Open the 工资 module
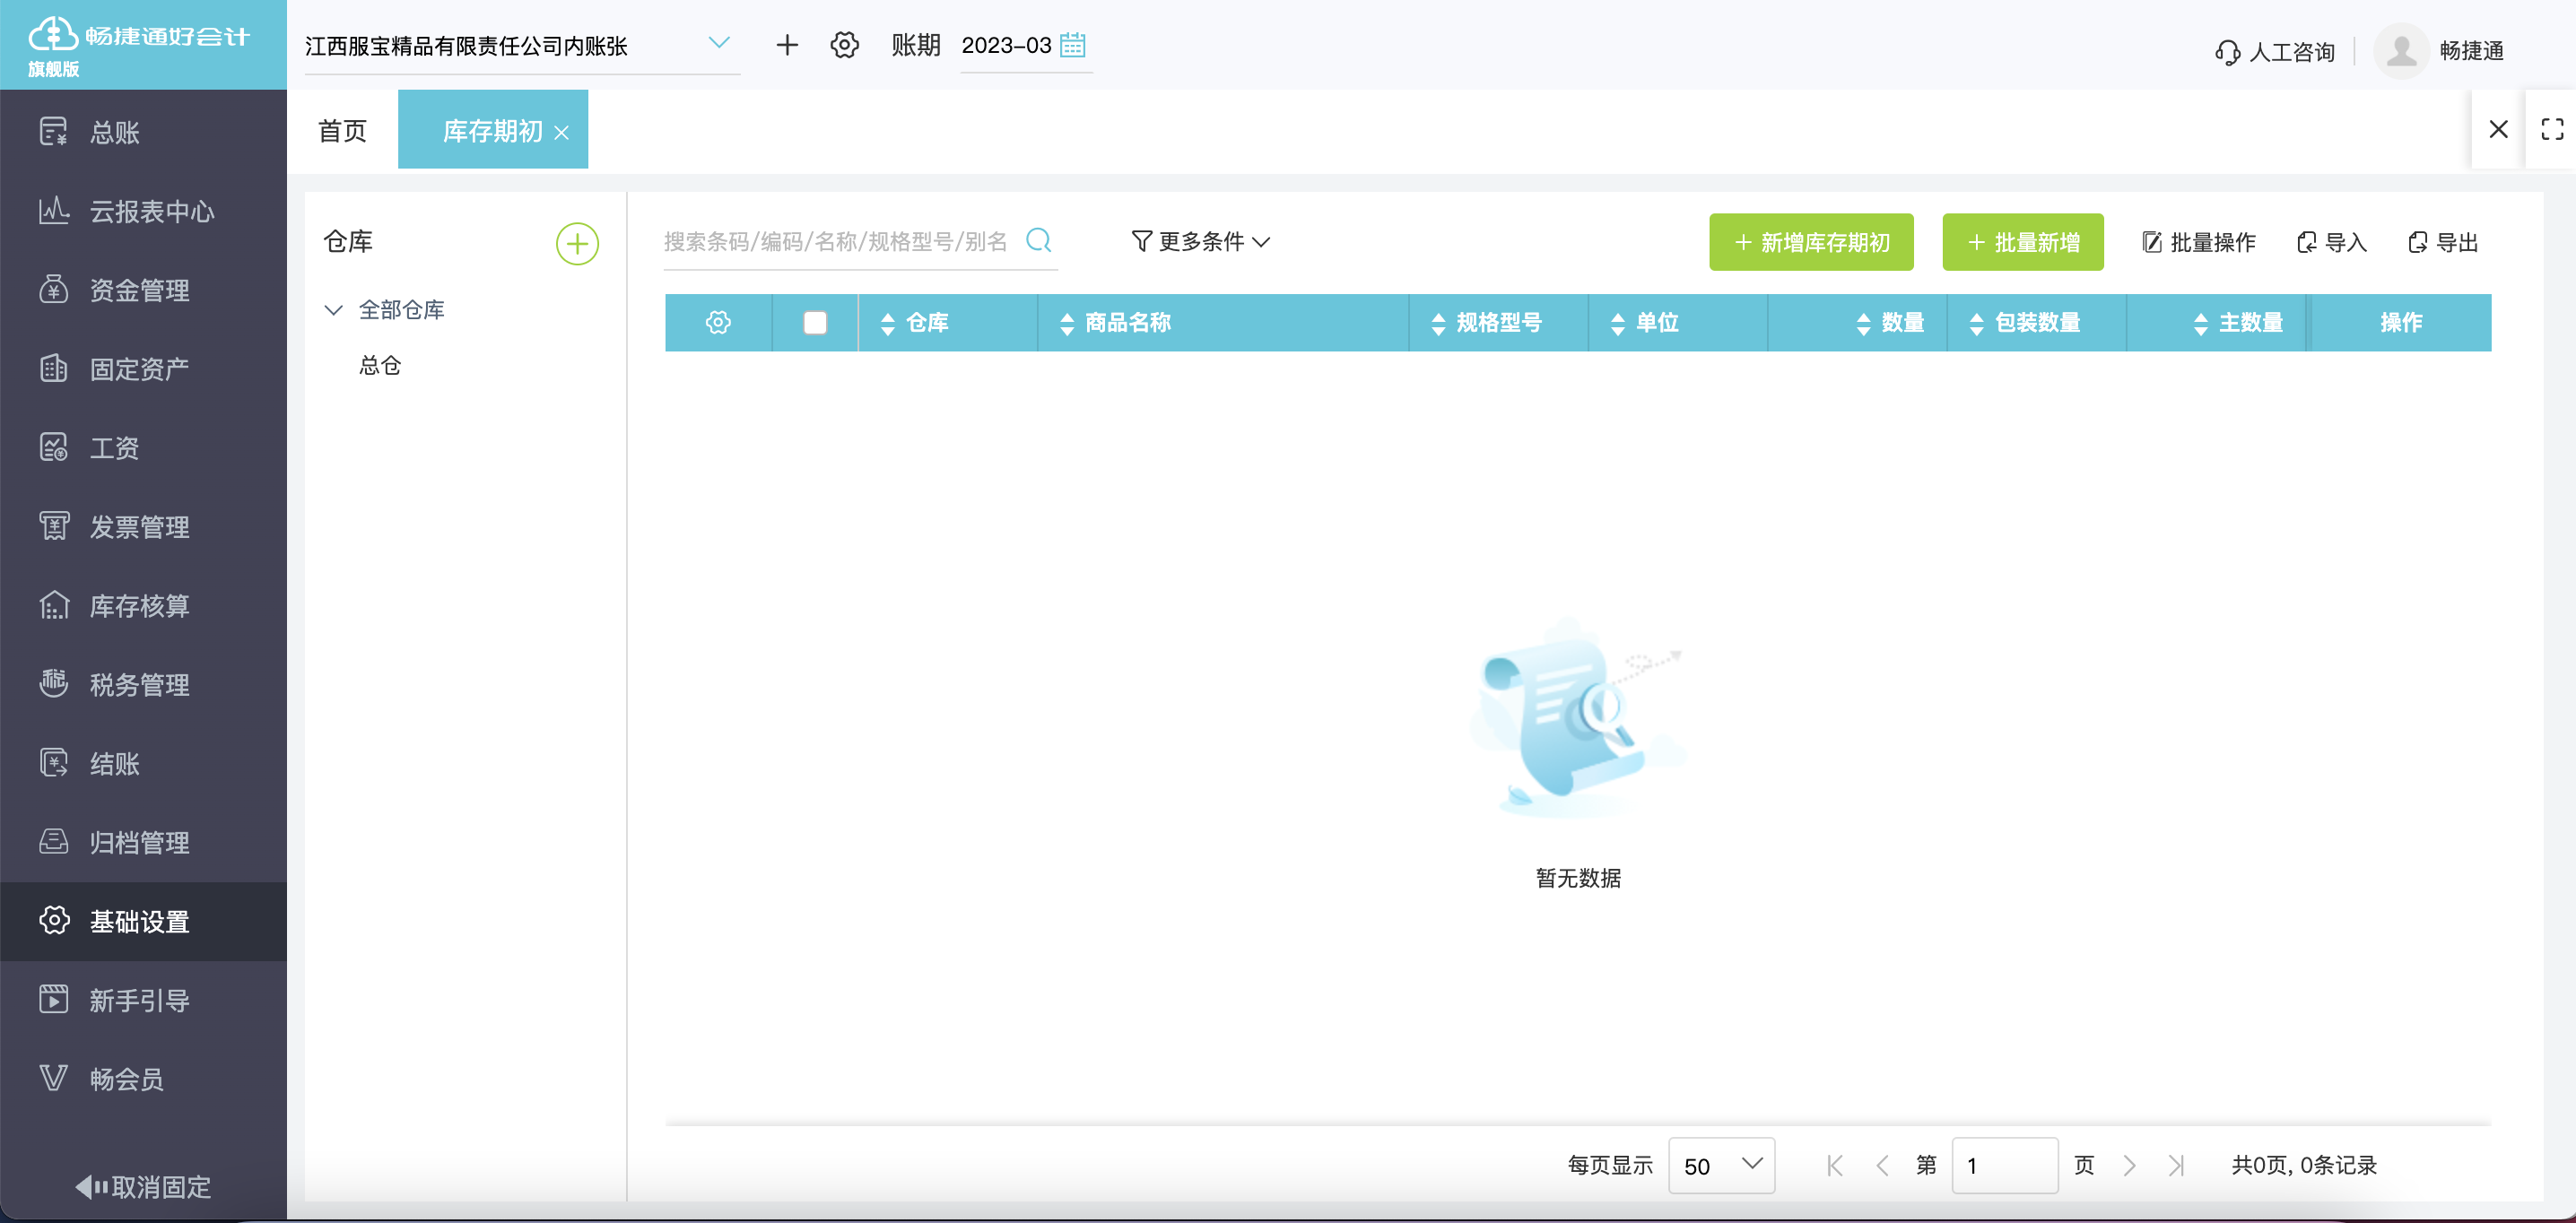 pos(143,448)
